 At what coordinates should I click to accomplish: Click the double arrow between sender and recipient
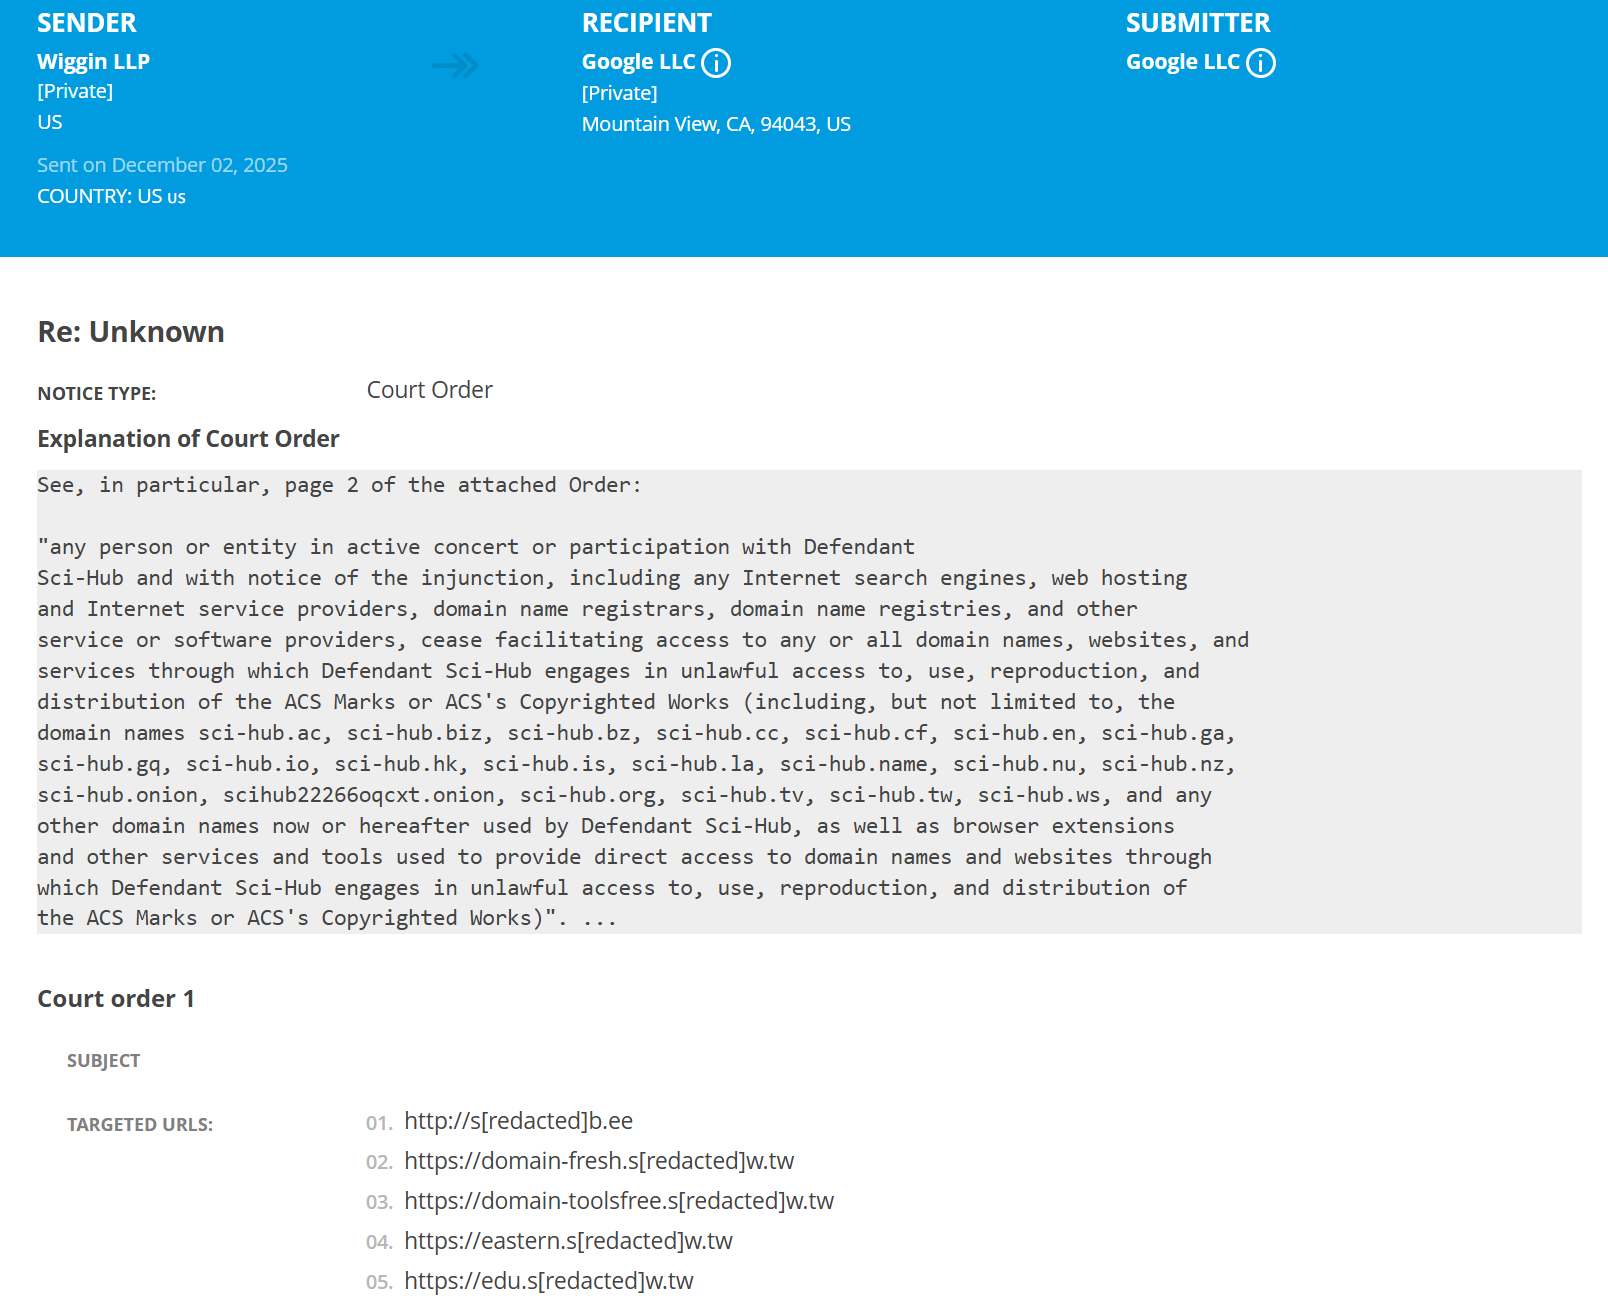455,66
